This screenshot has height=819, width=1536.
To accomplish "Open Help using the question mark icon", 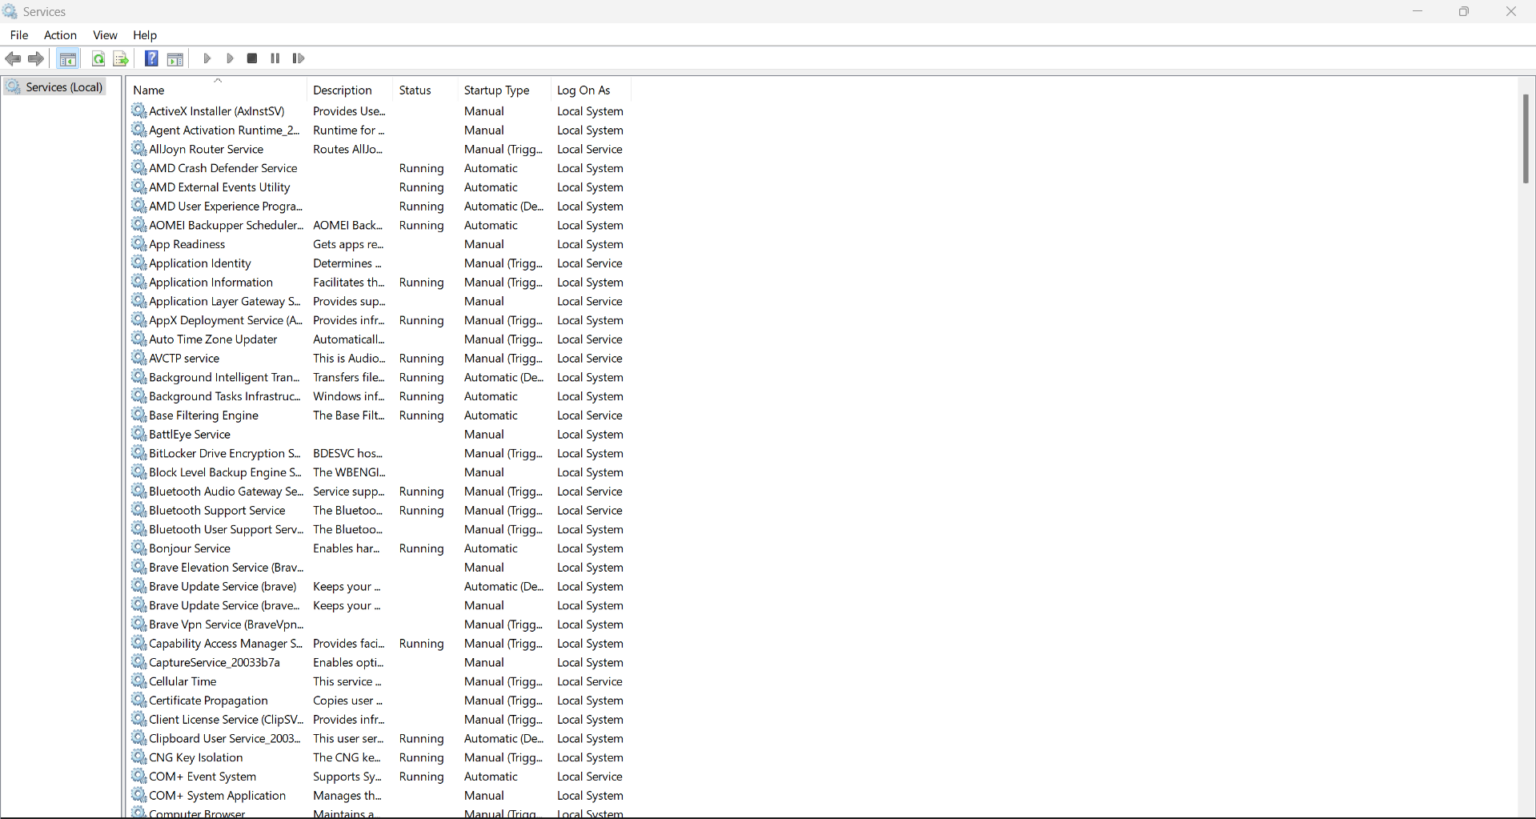I will tap(151, 58).
